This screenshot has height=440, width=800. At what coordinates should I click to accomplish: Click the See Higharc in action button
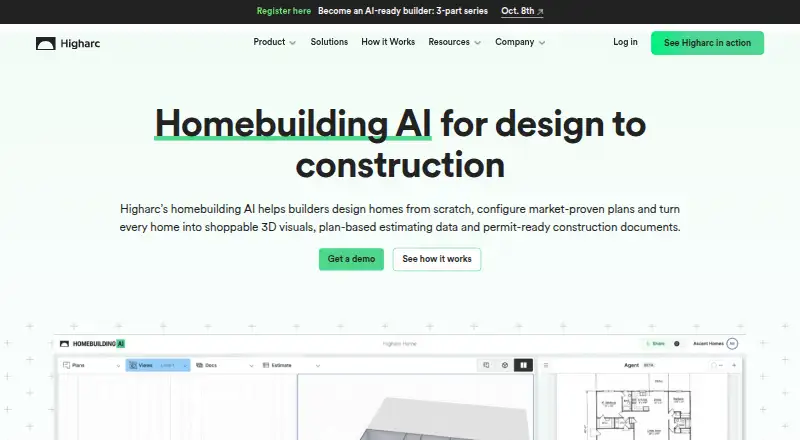pyautogui.click(x=707, y=43)
